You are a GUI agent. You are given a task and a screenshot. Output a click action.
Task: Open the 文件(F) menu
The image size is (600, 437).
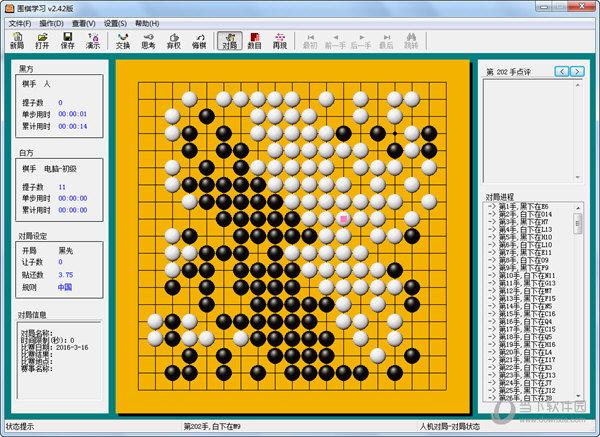coord(20,23)
